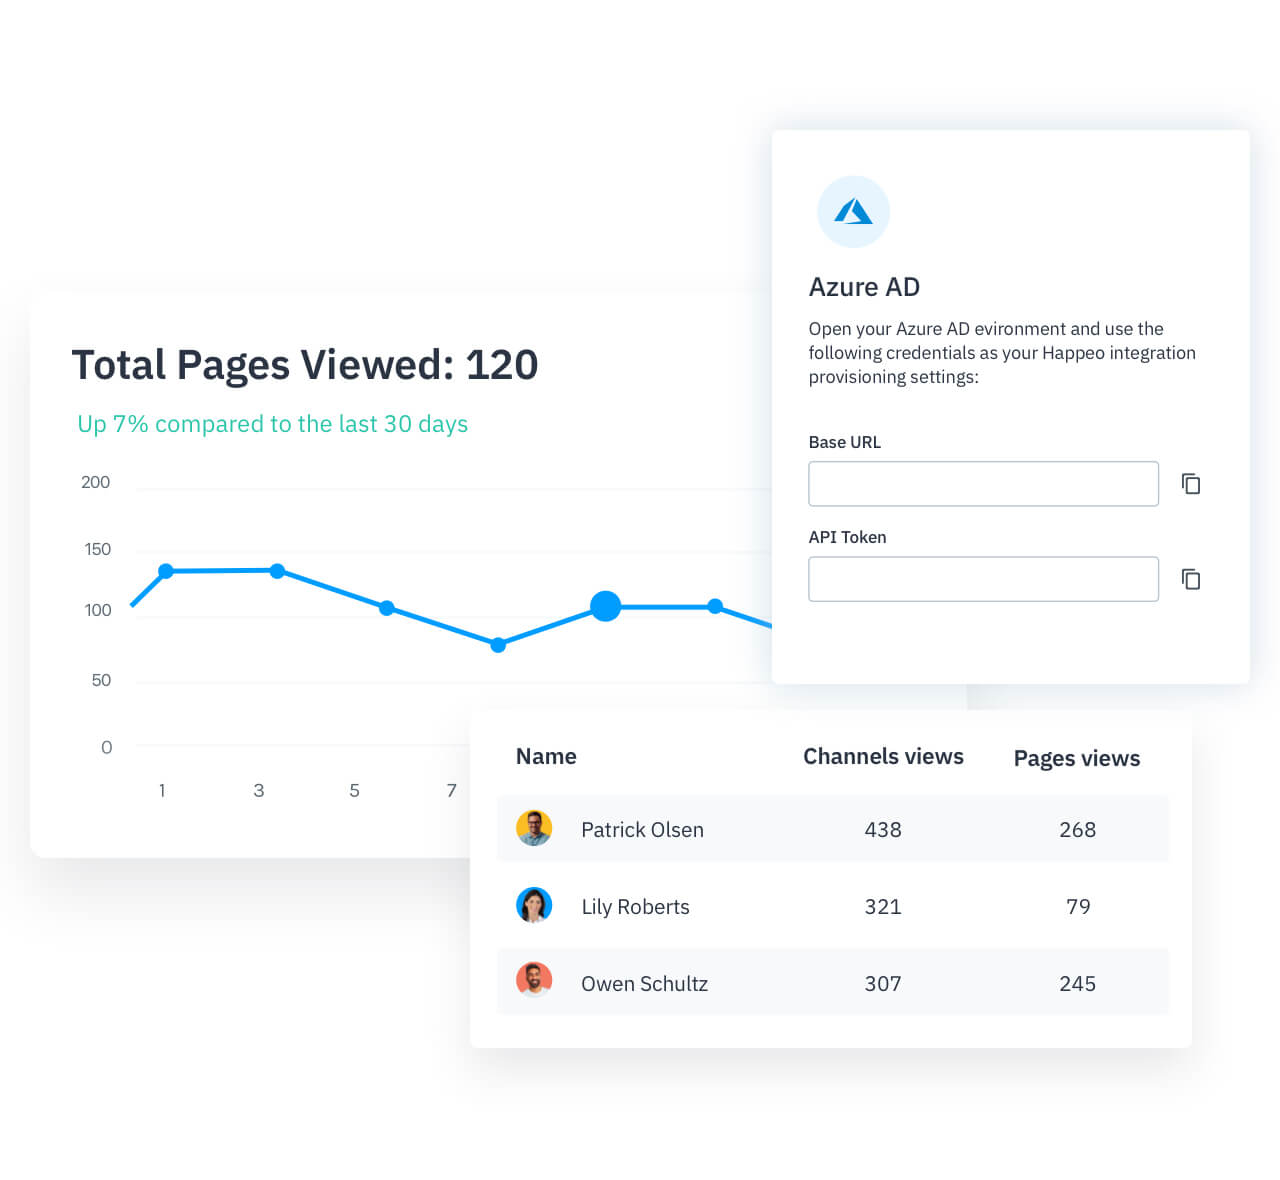The height and width of the screenshot is (1180, 1280).
Task: Open Owen Schultz's user entry
Action: [644, 984]
